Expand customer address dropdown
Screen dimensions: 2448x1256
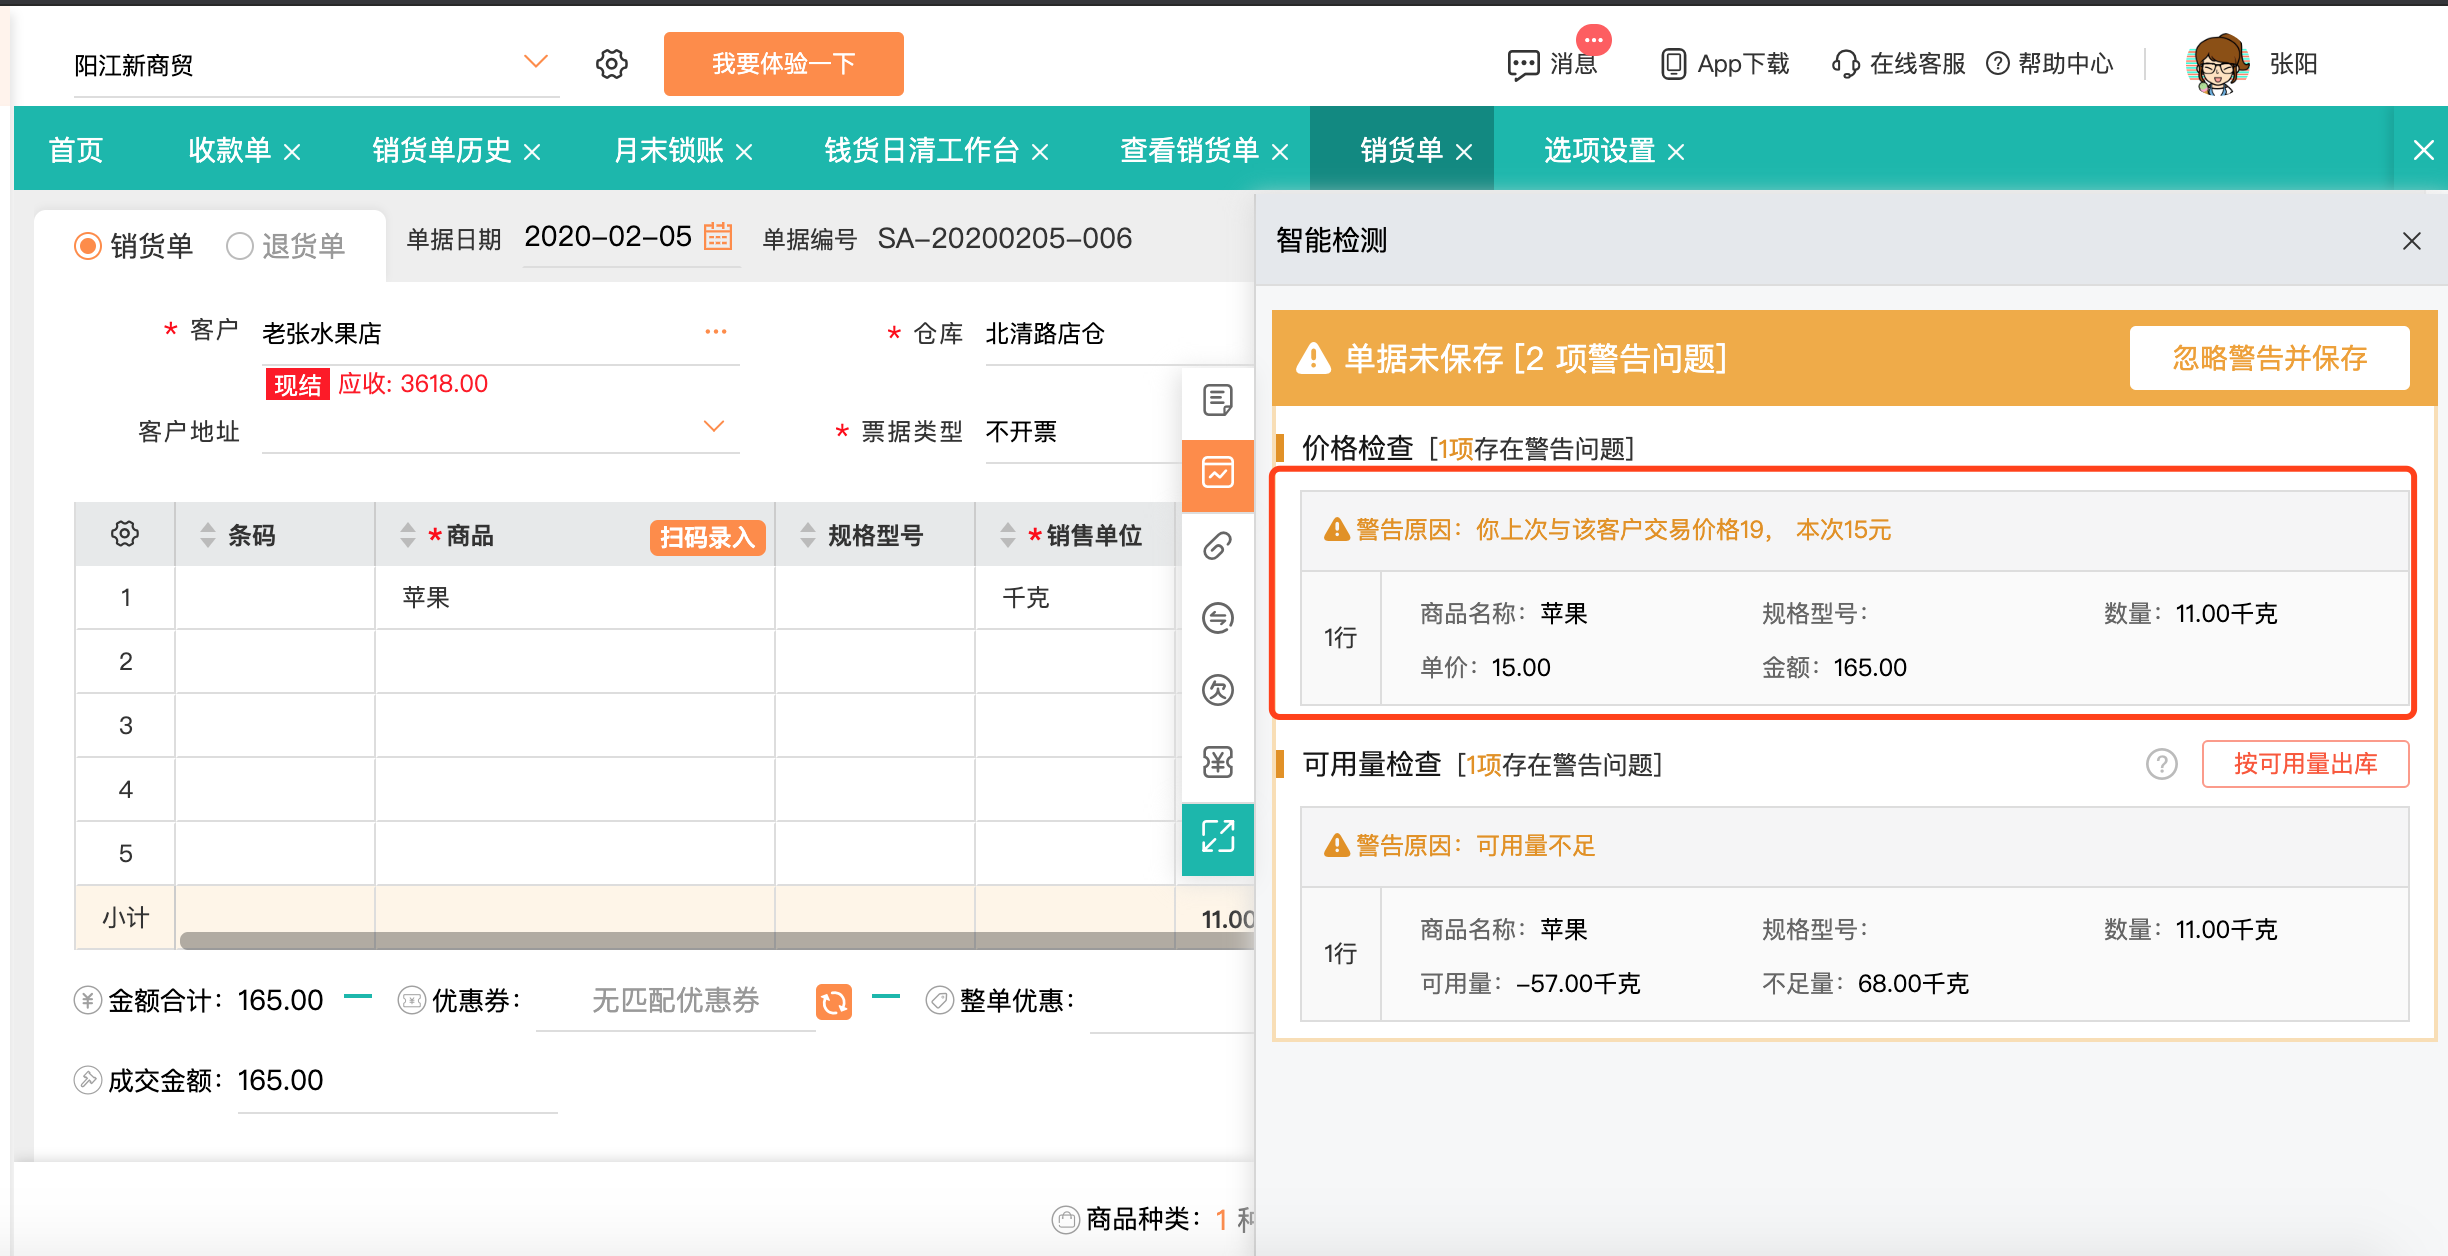tap(711, 428)
